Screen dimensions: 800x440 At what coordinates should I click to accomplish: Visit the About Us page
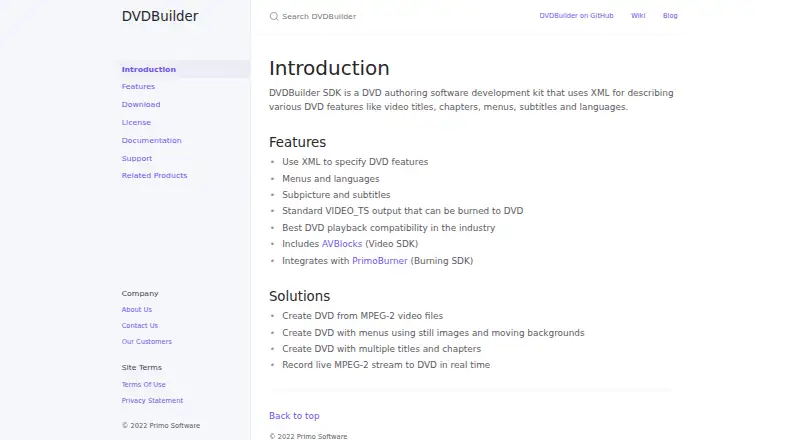pos(137,310)
